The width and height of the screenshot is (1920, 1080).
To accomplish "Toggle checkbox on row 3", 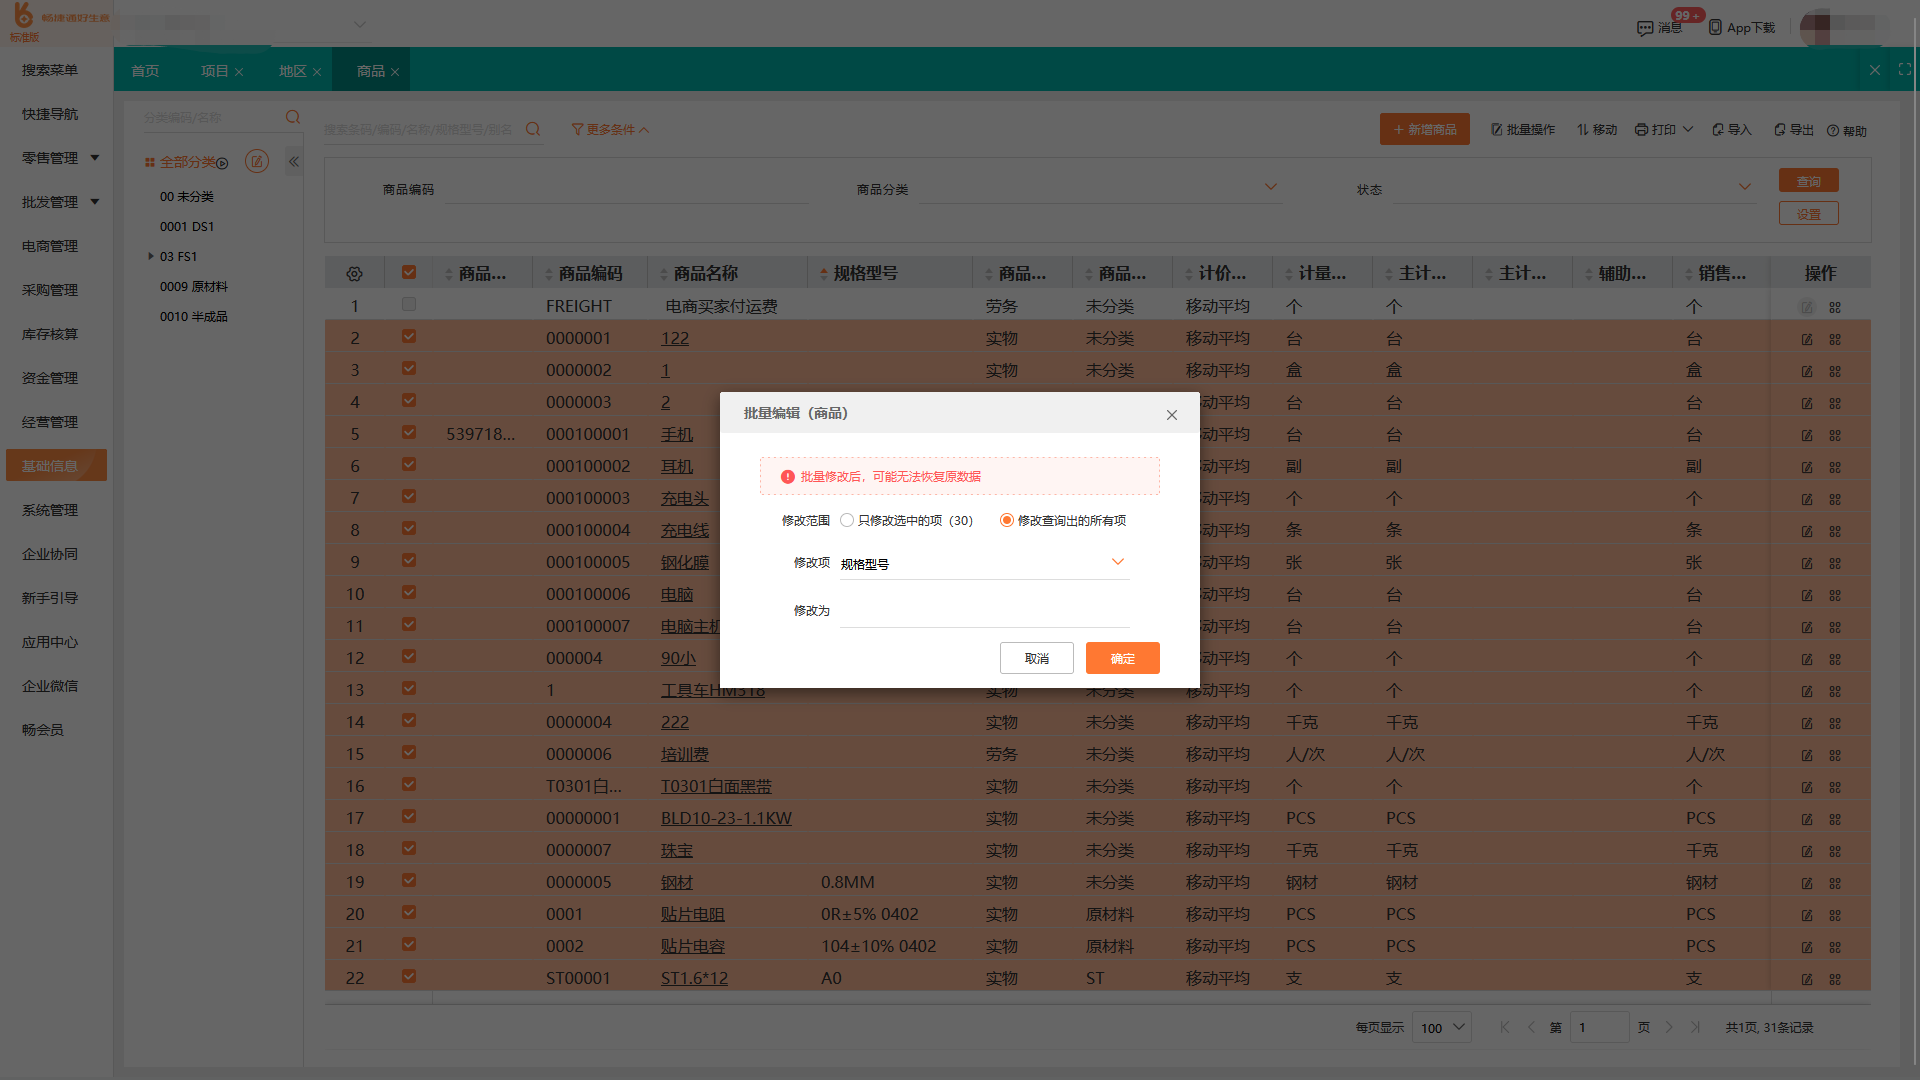I will pos(409,369).
